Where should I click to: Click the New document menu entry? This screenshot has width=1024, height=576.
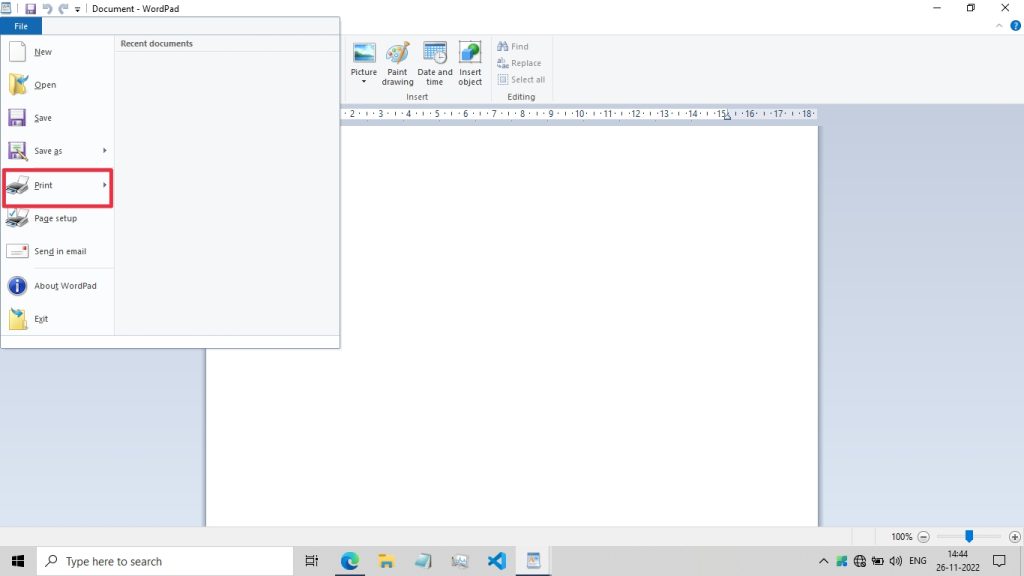click(x=57, y=52)
